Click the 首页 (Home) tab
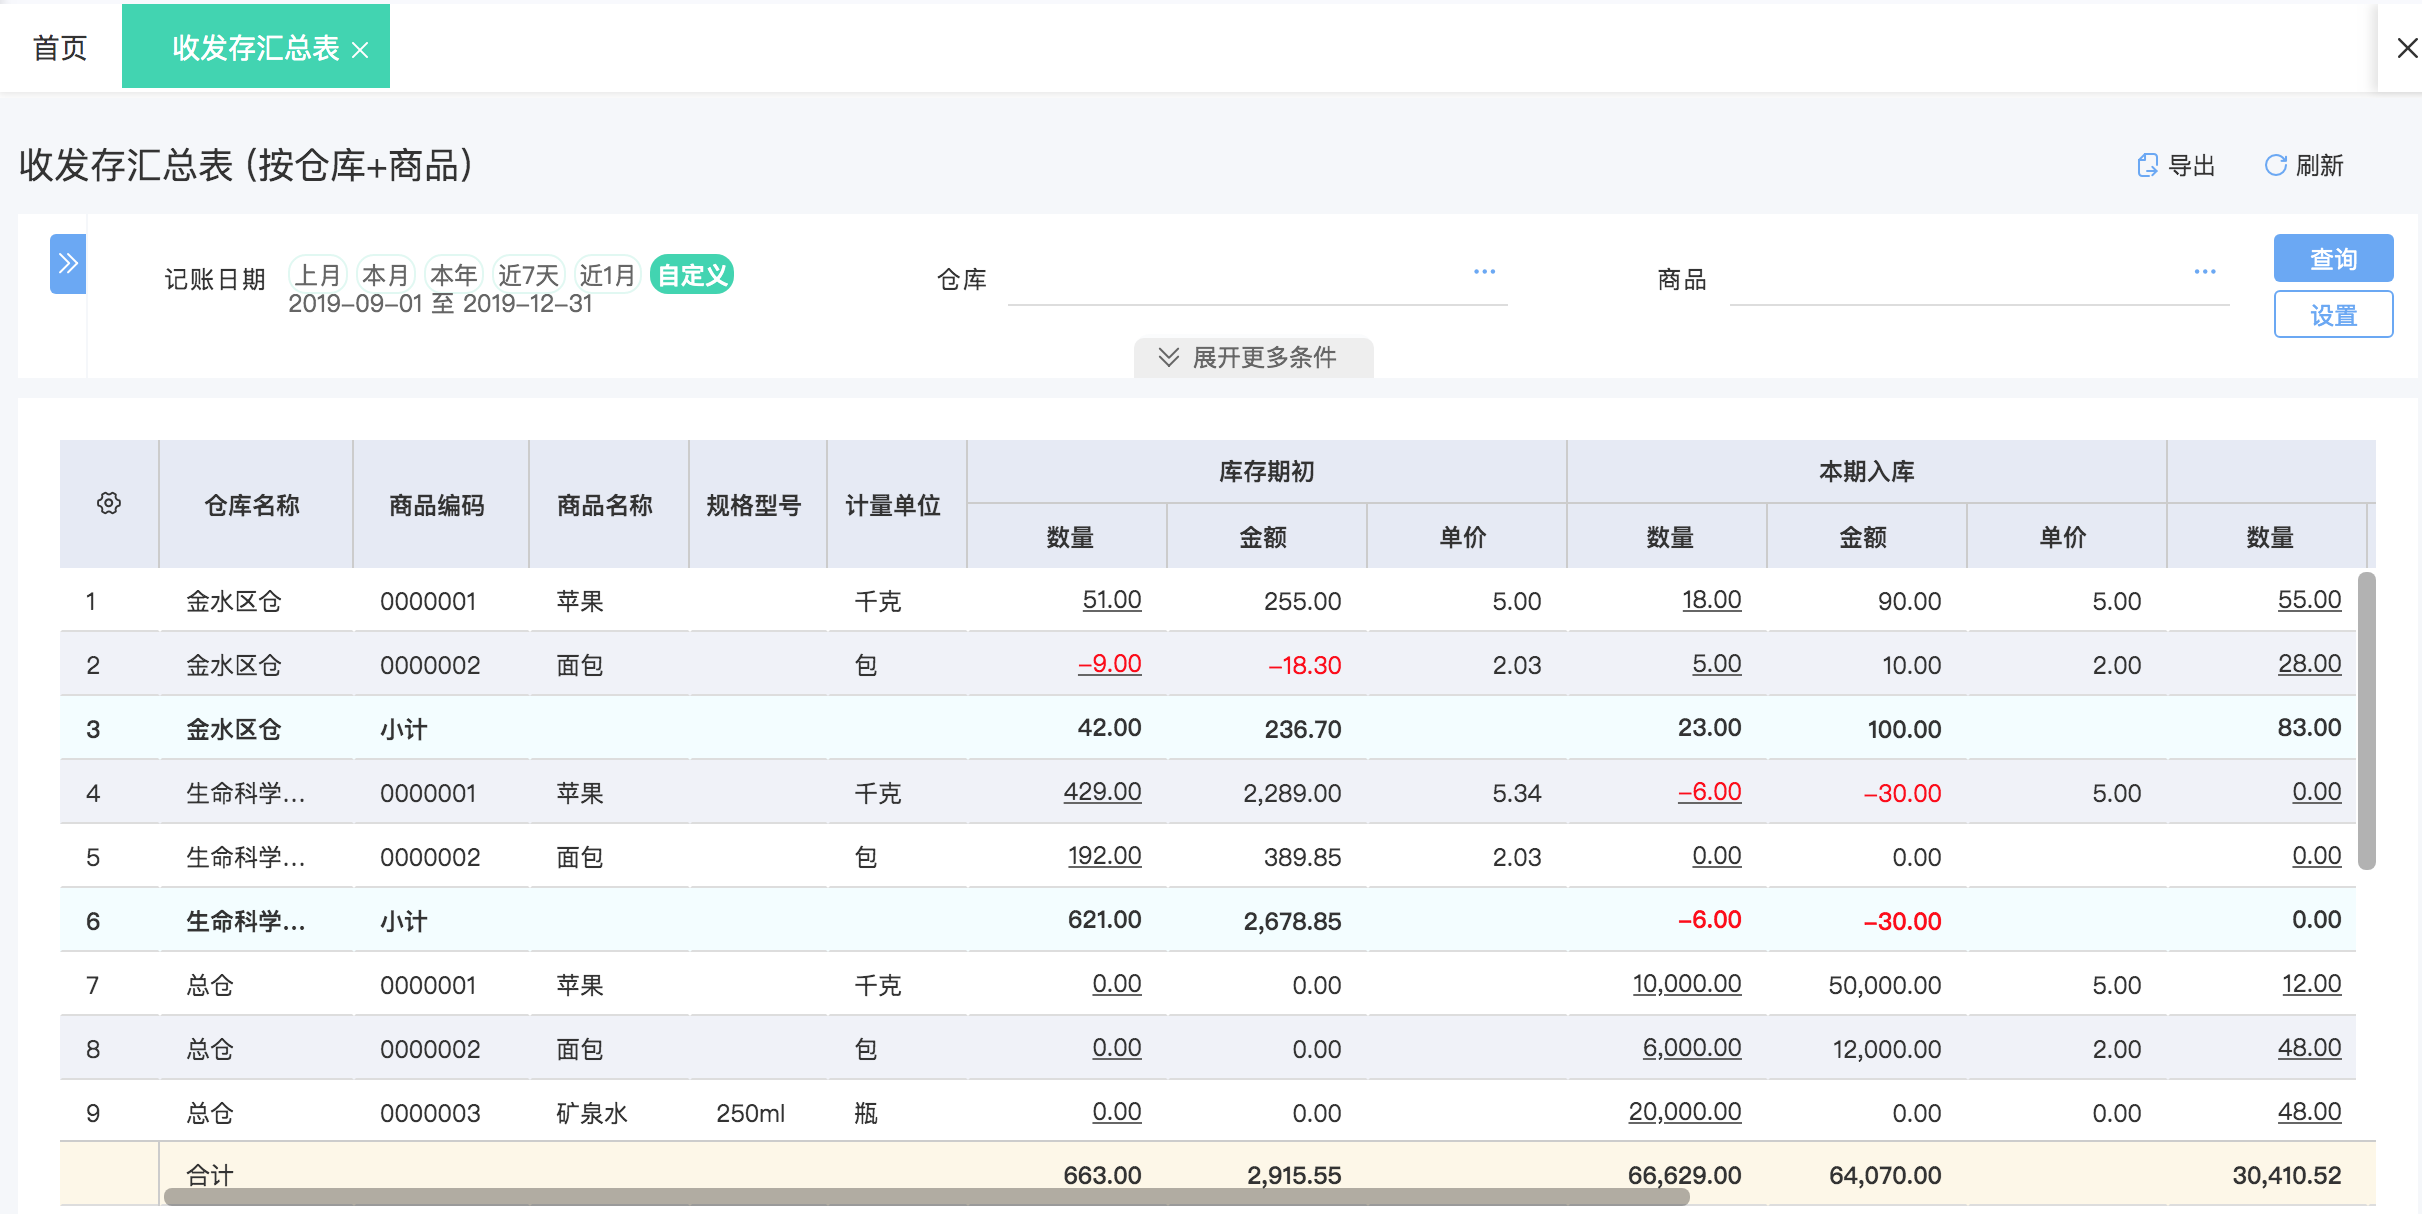 [x=62, y=45]
